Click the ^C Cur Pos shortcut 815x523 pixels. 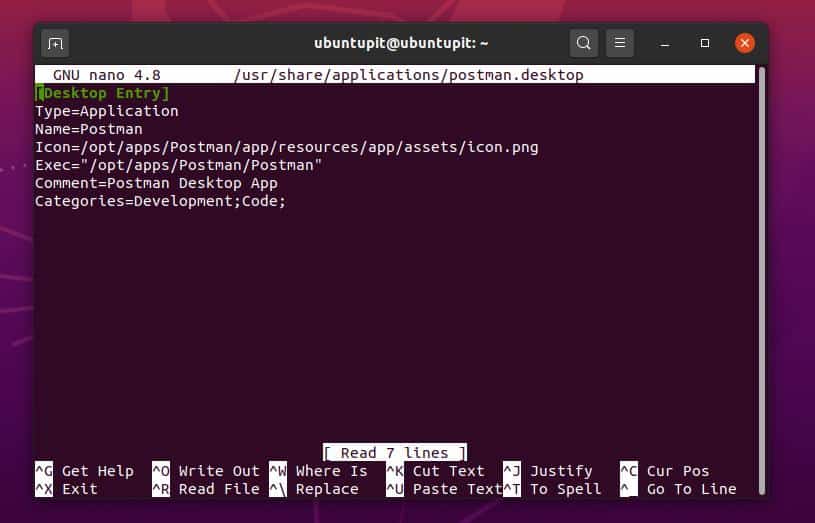pyautogui.click(x=665, y=471)
